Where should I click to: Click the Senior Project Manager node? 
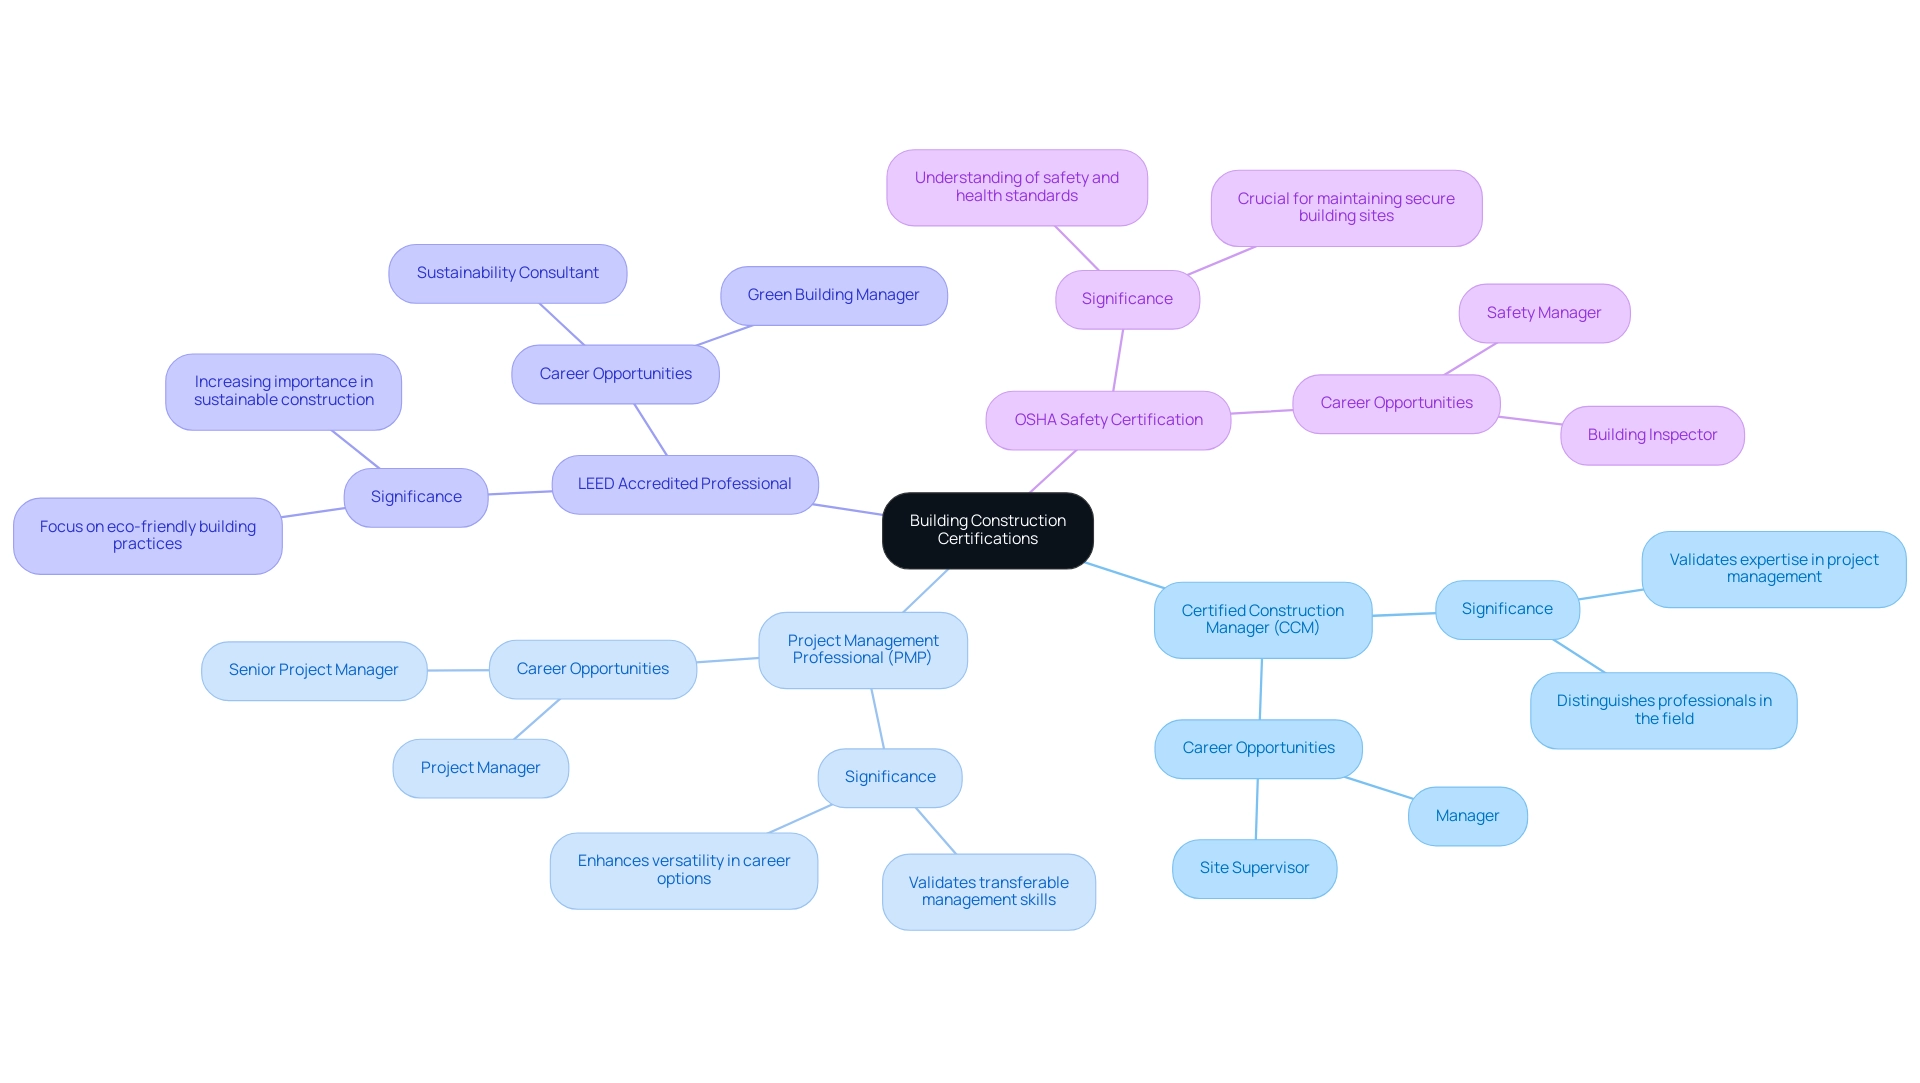(313, 667)
